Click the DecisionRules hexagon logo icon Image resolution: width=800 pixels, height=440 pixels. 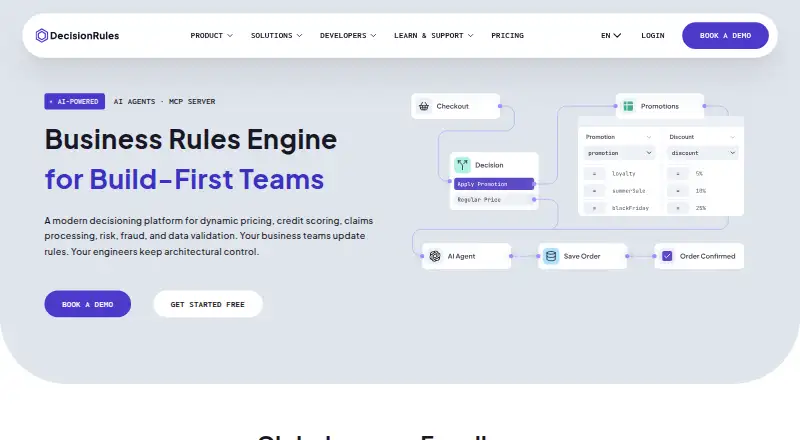point(42,35)
